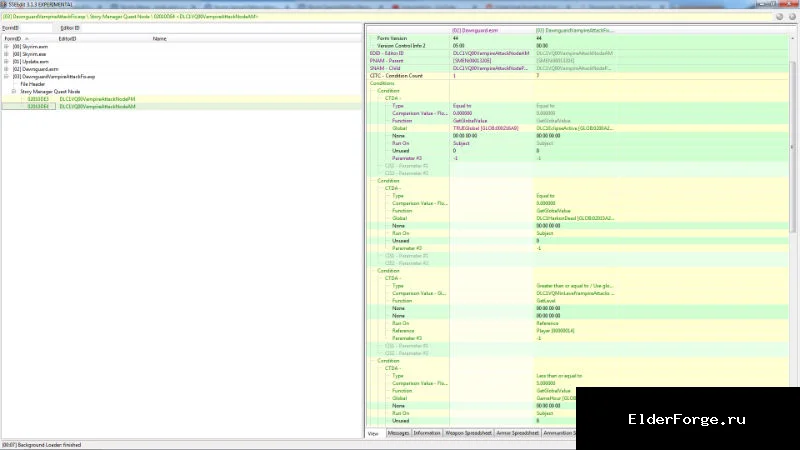800x450 pixels.
Task: Sort by the EditorID column header
Action: (68, 38)
